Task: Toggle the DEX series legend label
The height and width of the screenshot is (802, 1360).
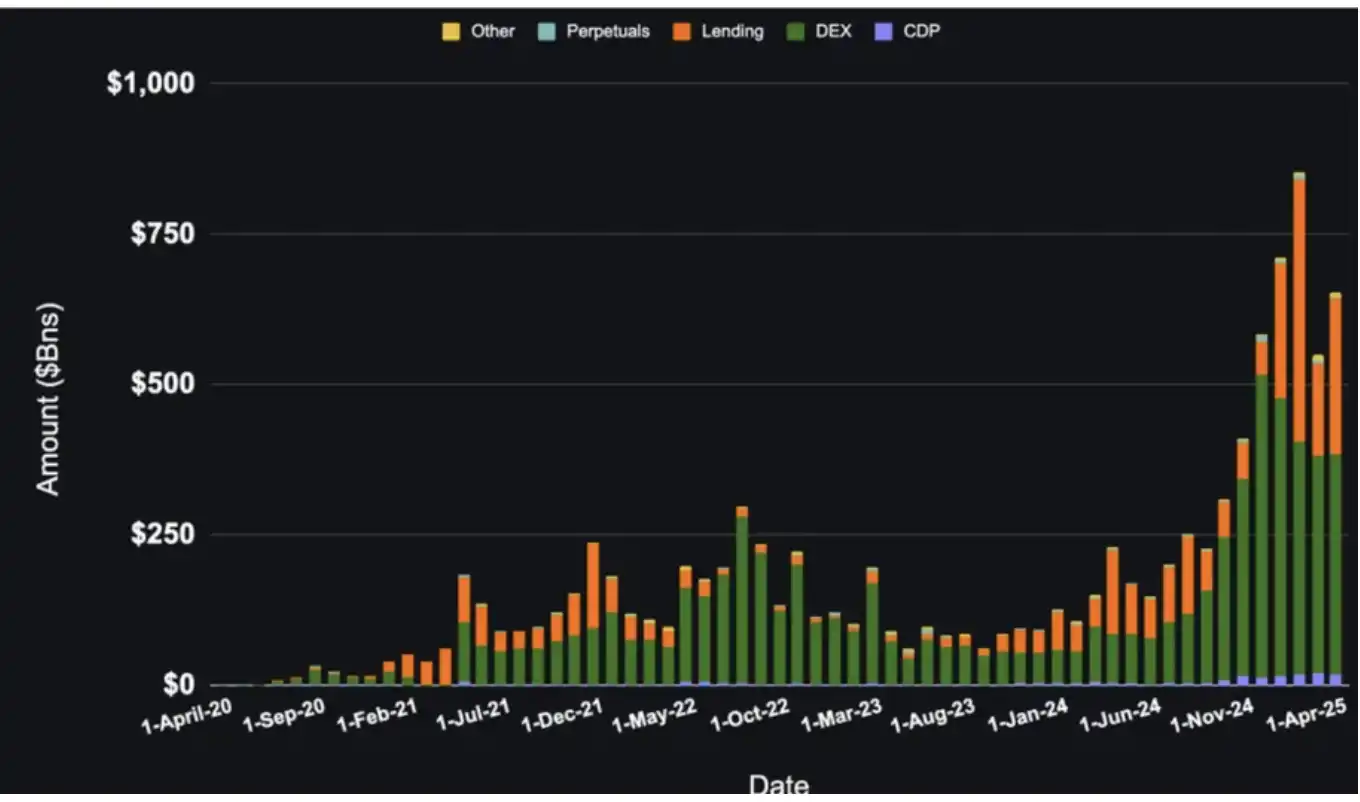Action: click(x=833, y=32)
